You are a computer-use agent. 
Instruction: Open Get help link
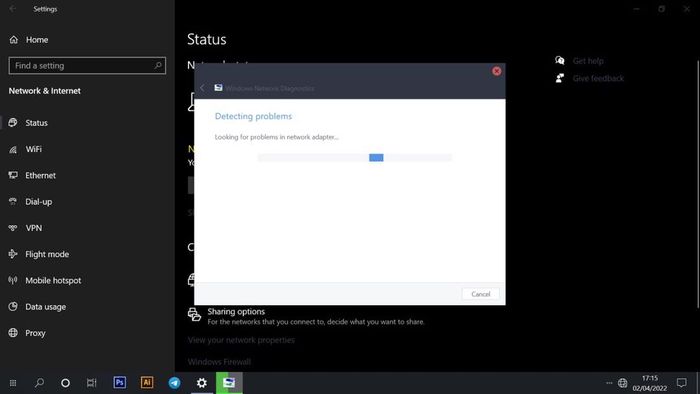point(588,61)
